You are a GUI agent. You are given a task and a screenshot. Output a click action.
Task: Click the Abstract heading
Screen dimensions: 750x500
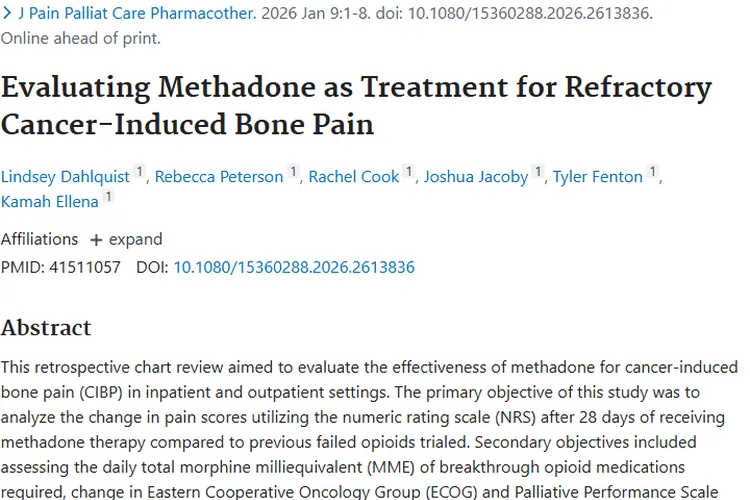46,328
